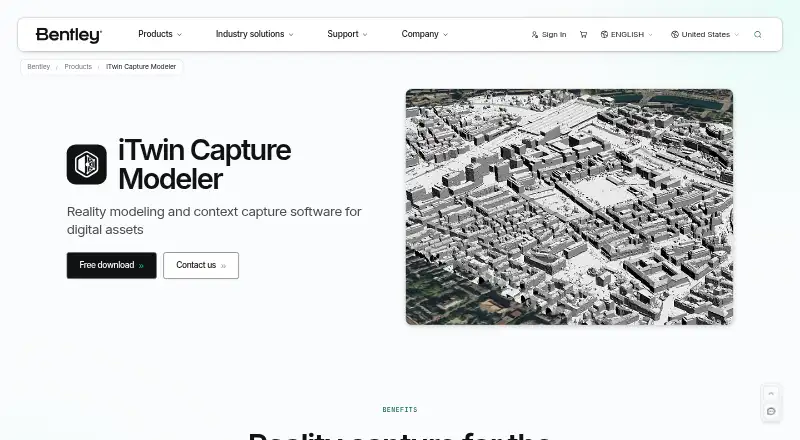The height and width of the screenshot is (440, 800).
Task: Expand the Products menu
Action: pos(160,34)
